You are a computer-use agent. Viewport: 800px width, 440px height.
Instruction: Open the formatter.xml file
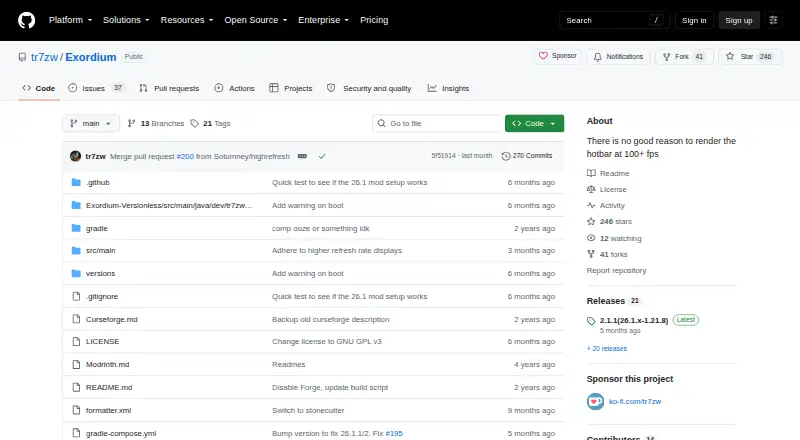(x=109, y=410)
